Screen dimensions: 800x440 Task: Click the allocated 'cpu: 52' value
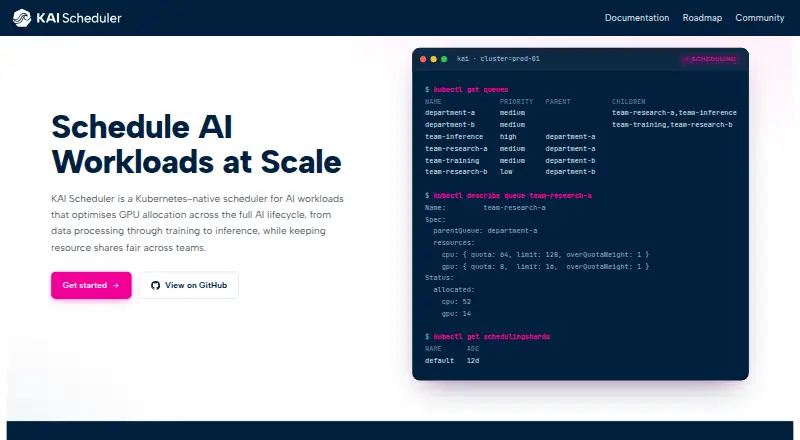(456, 302)
